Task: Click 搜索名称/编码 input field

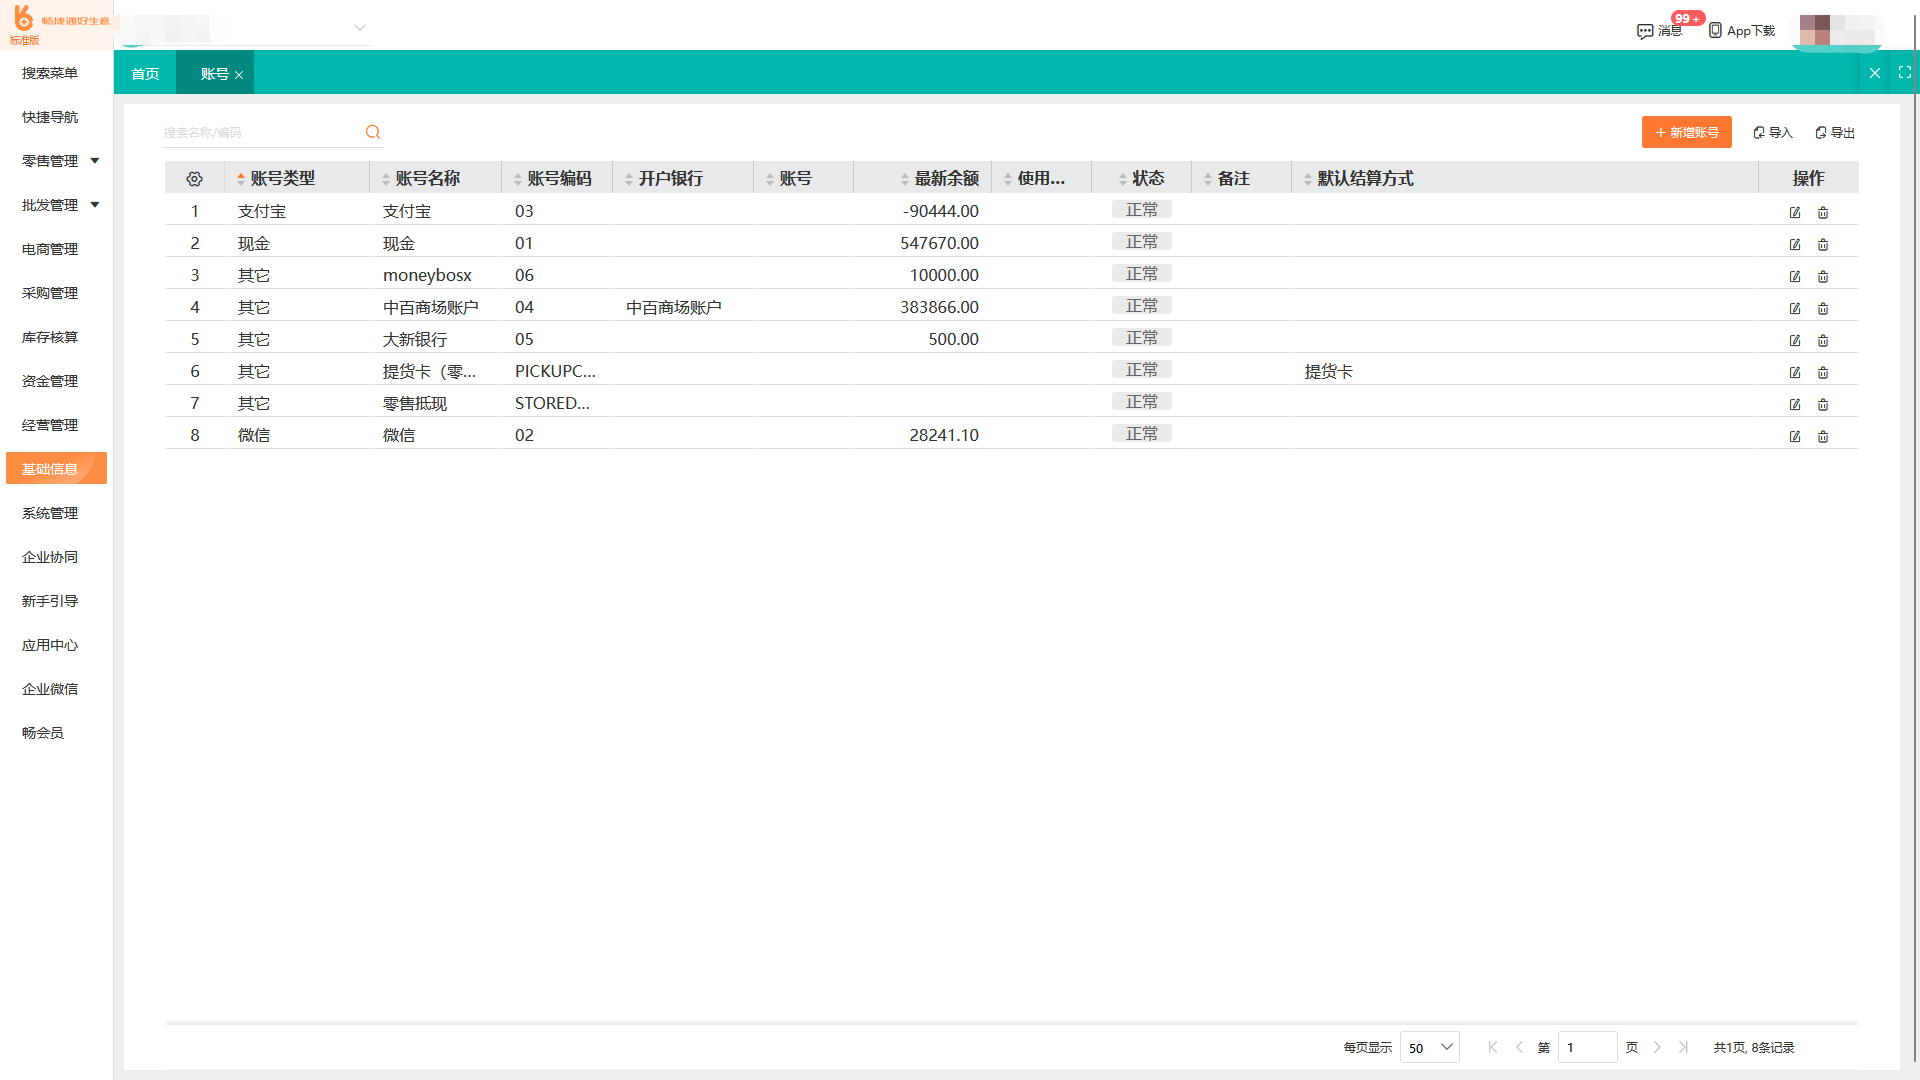Action: (x=261, y=132)
